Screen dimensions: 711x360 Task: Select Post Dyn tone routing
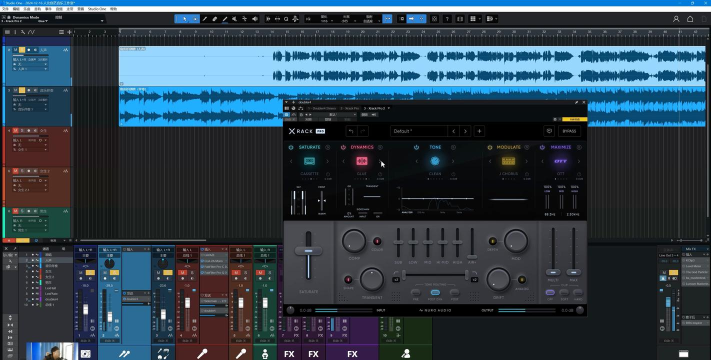click(x=435, y=293)
